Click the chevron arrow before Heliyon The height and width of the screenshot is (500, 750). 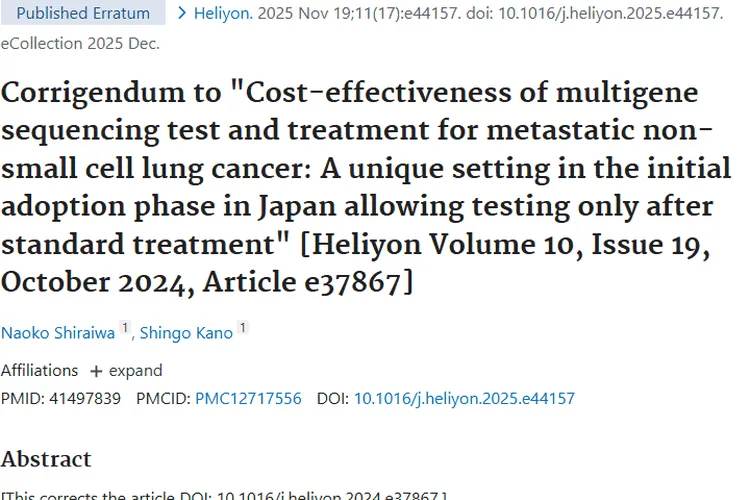coord(182,13)
